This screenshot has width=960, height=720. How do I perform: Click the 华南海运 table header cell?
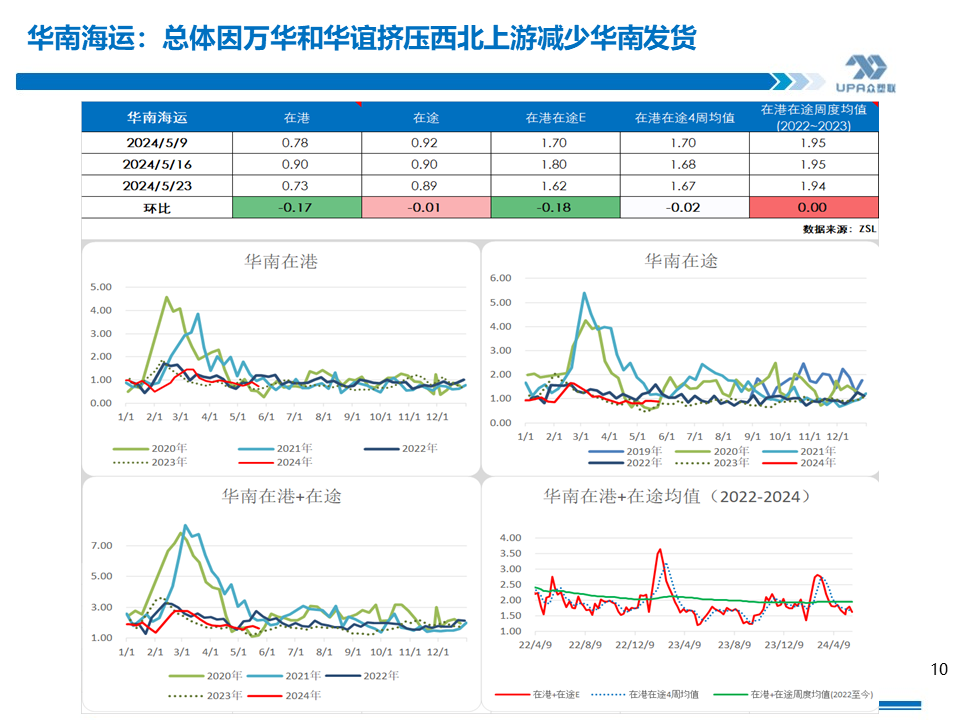tap(156, 118)
